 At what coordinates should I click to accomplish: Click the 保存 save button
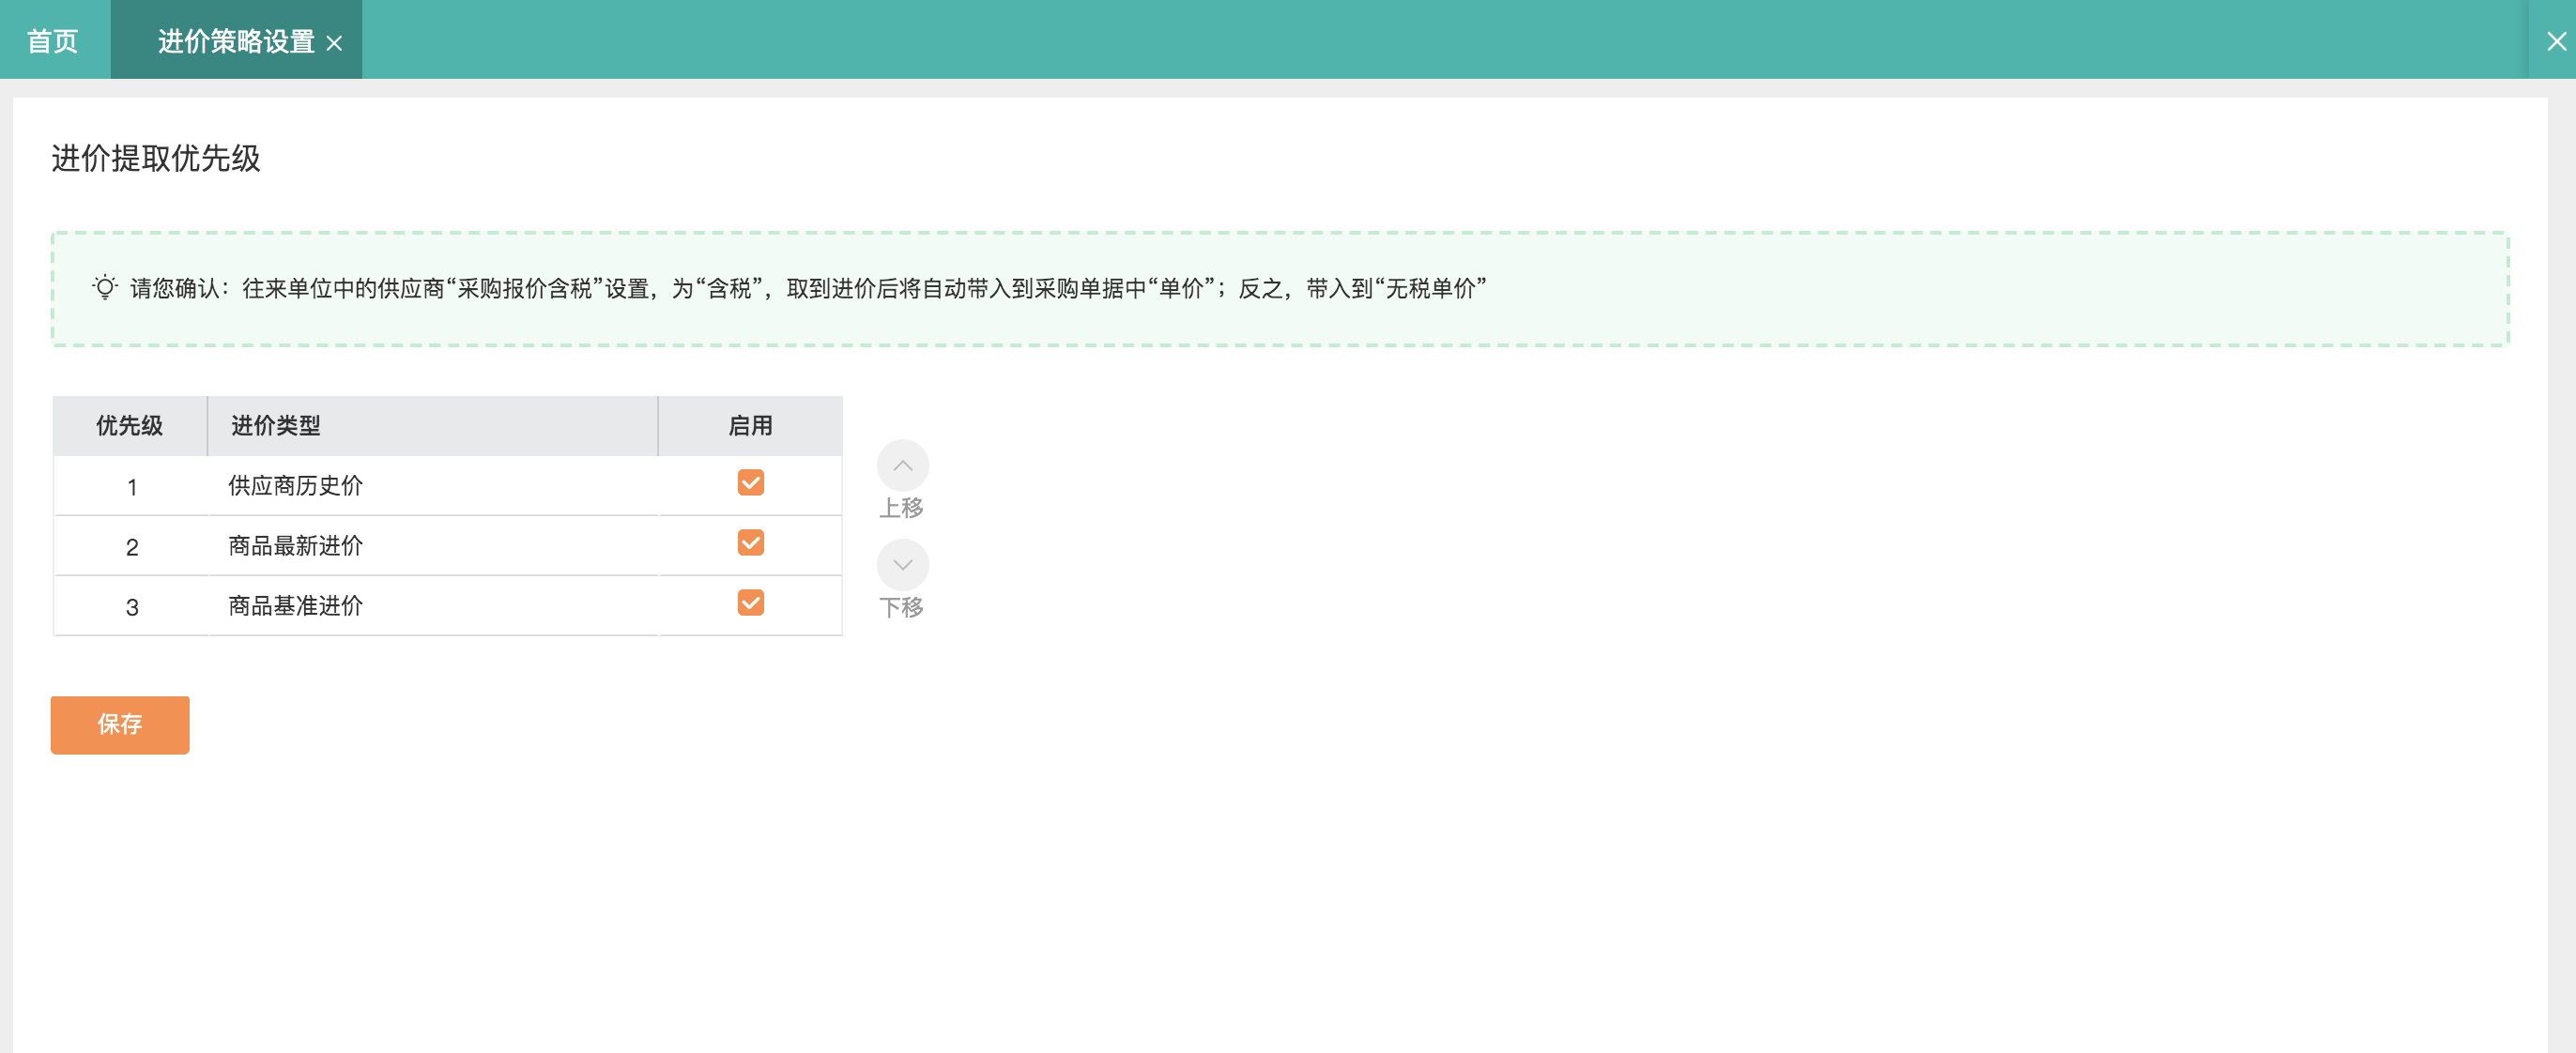pyautogui.click(x=120, y=723)
